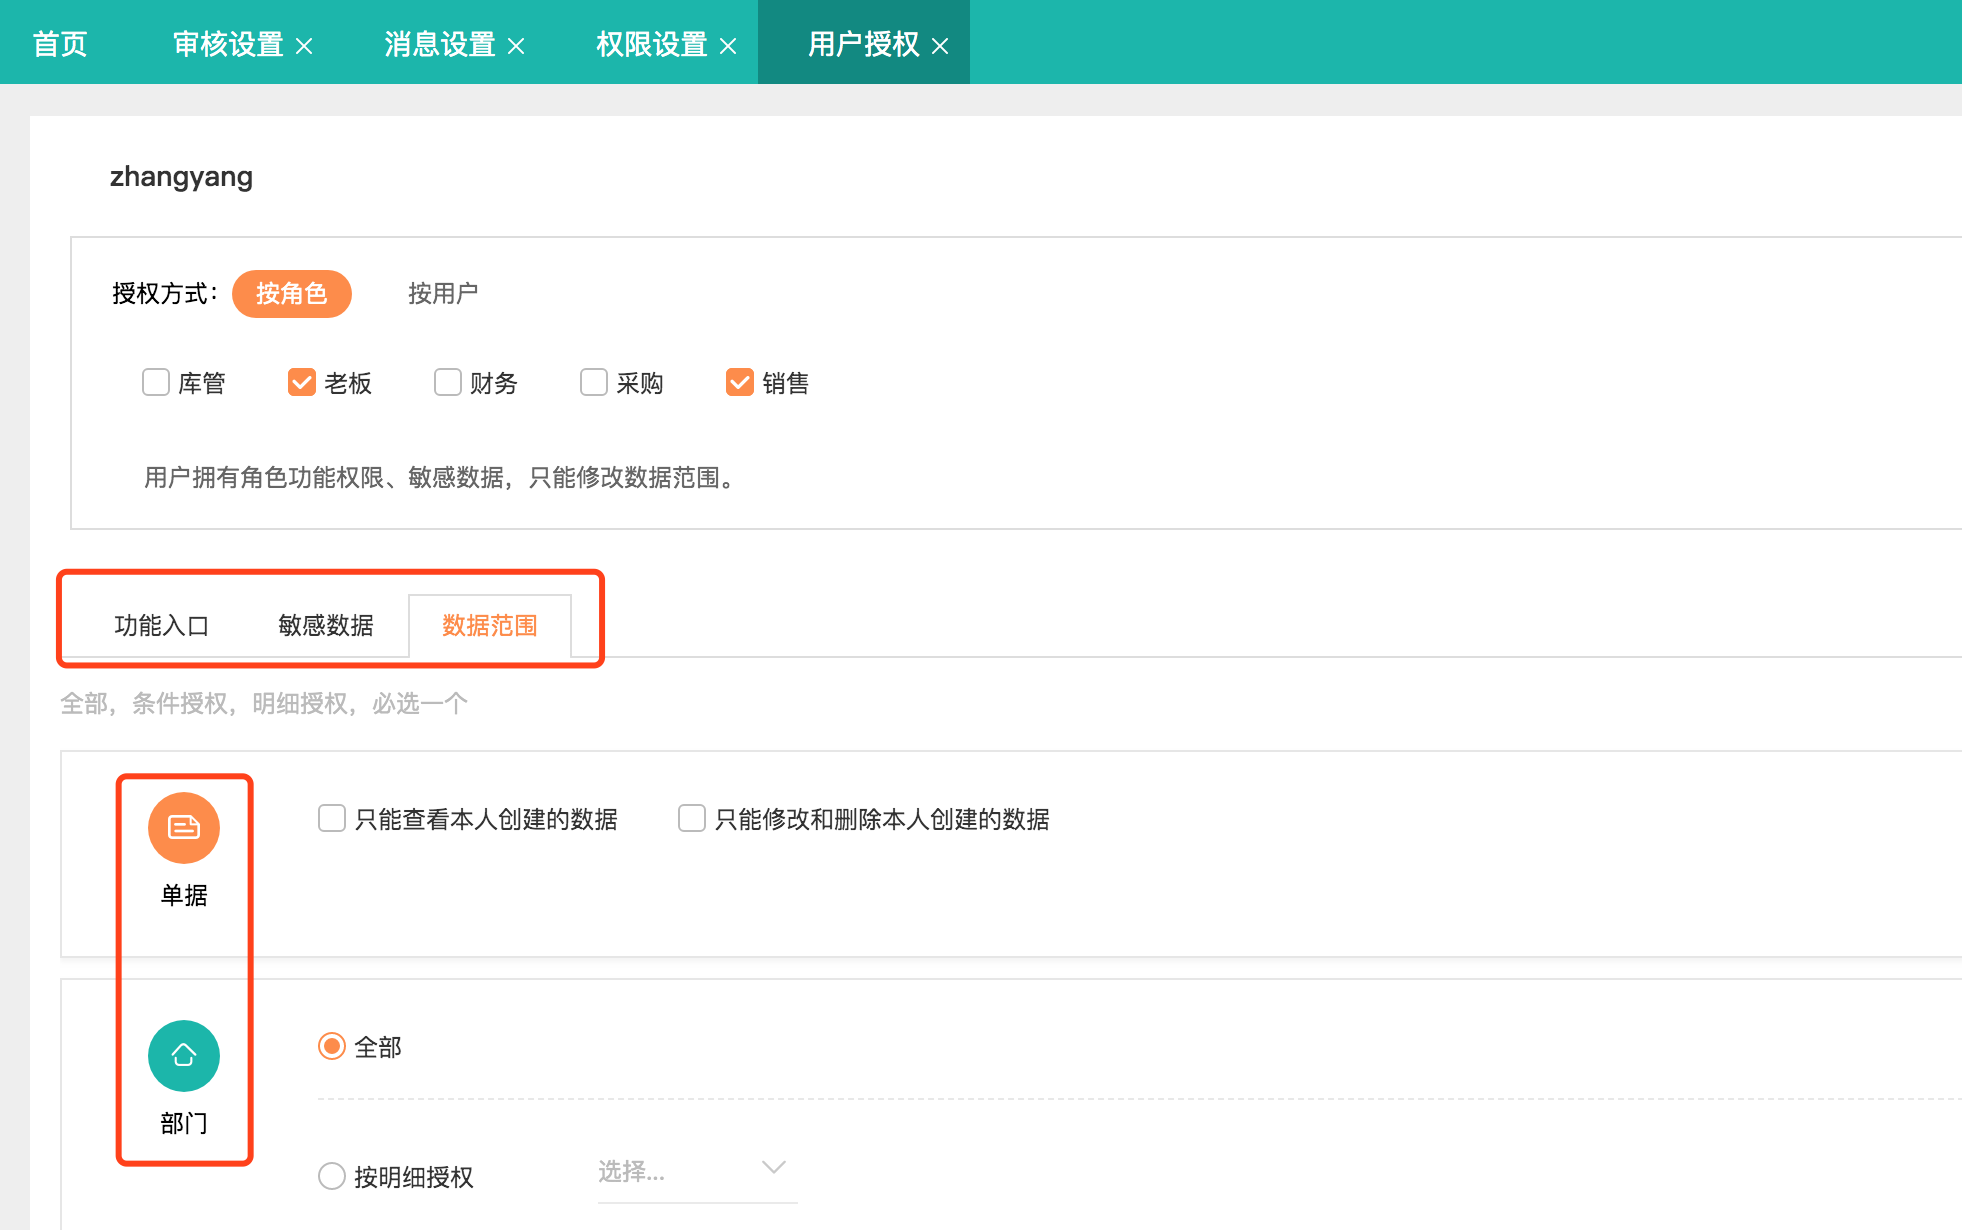Click the 首页 home tab

[x=57, y=41]
